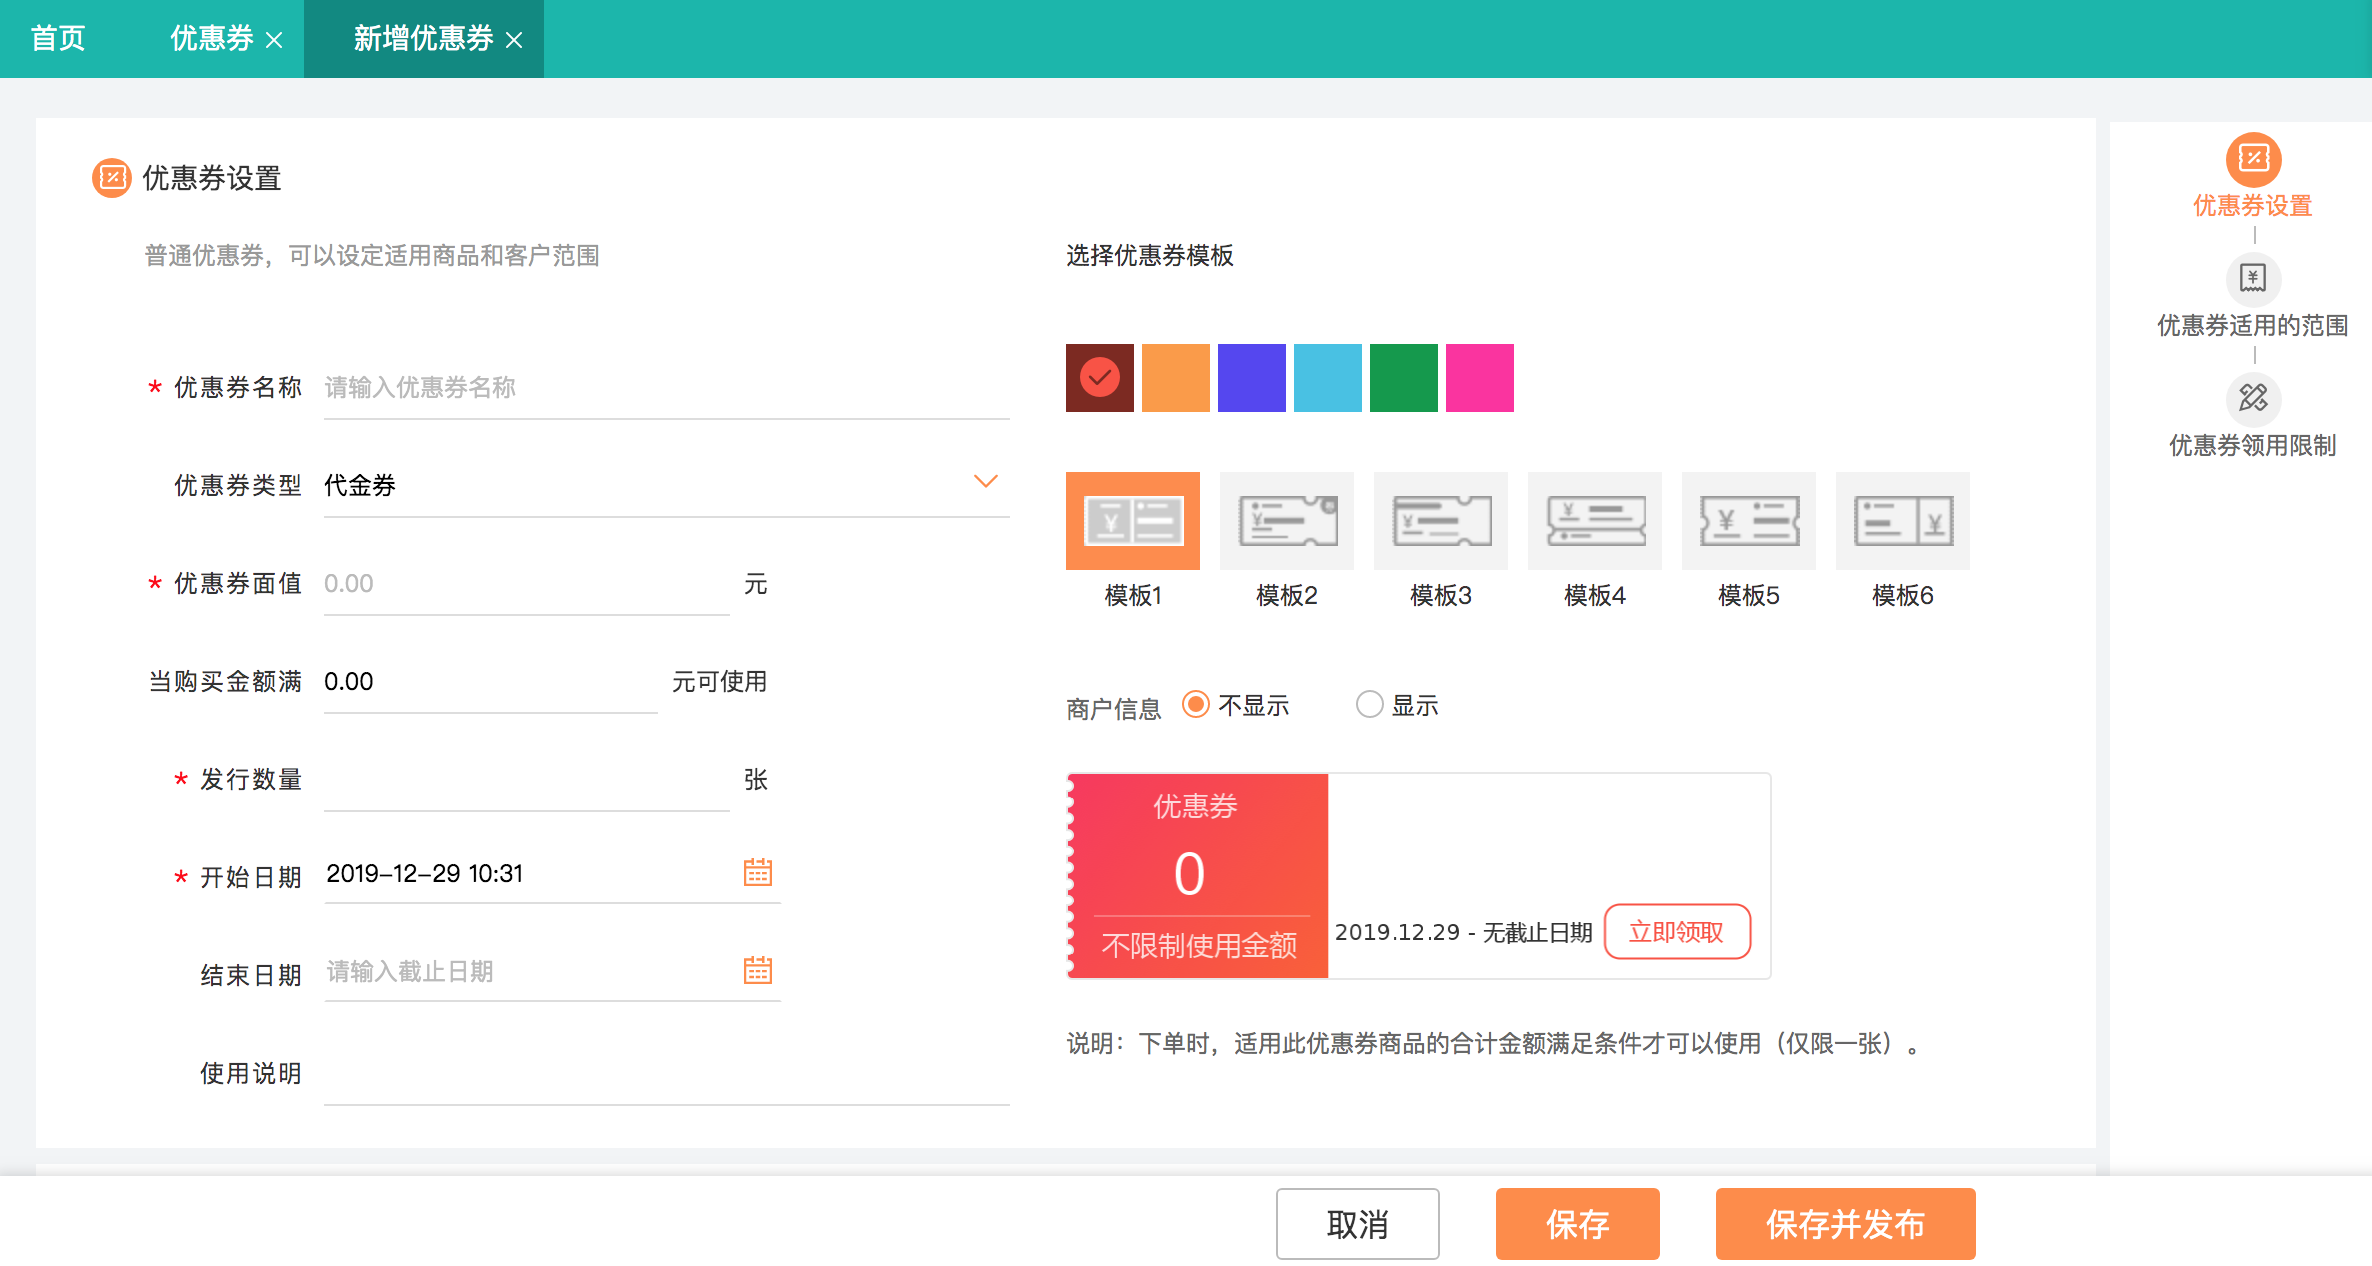Expand the 优惠券类型 dropdown
This screenshot has height=1266, width=2372.
(988, 483)
